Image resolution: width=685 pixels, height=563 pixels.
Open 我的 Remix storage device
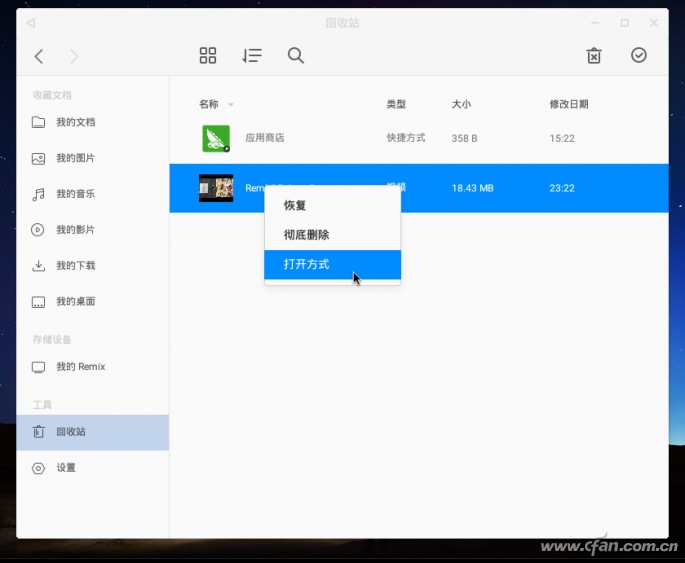click(x=80, y=367)
